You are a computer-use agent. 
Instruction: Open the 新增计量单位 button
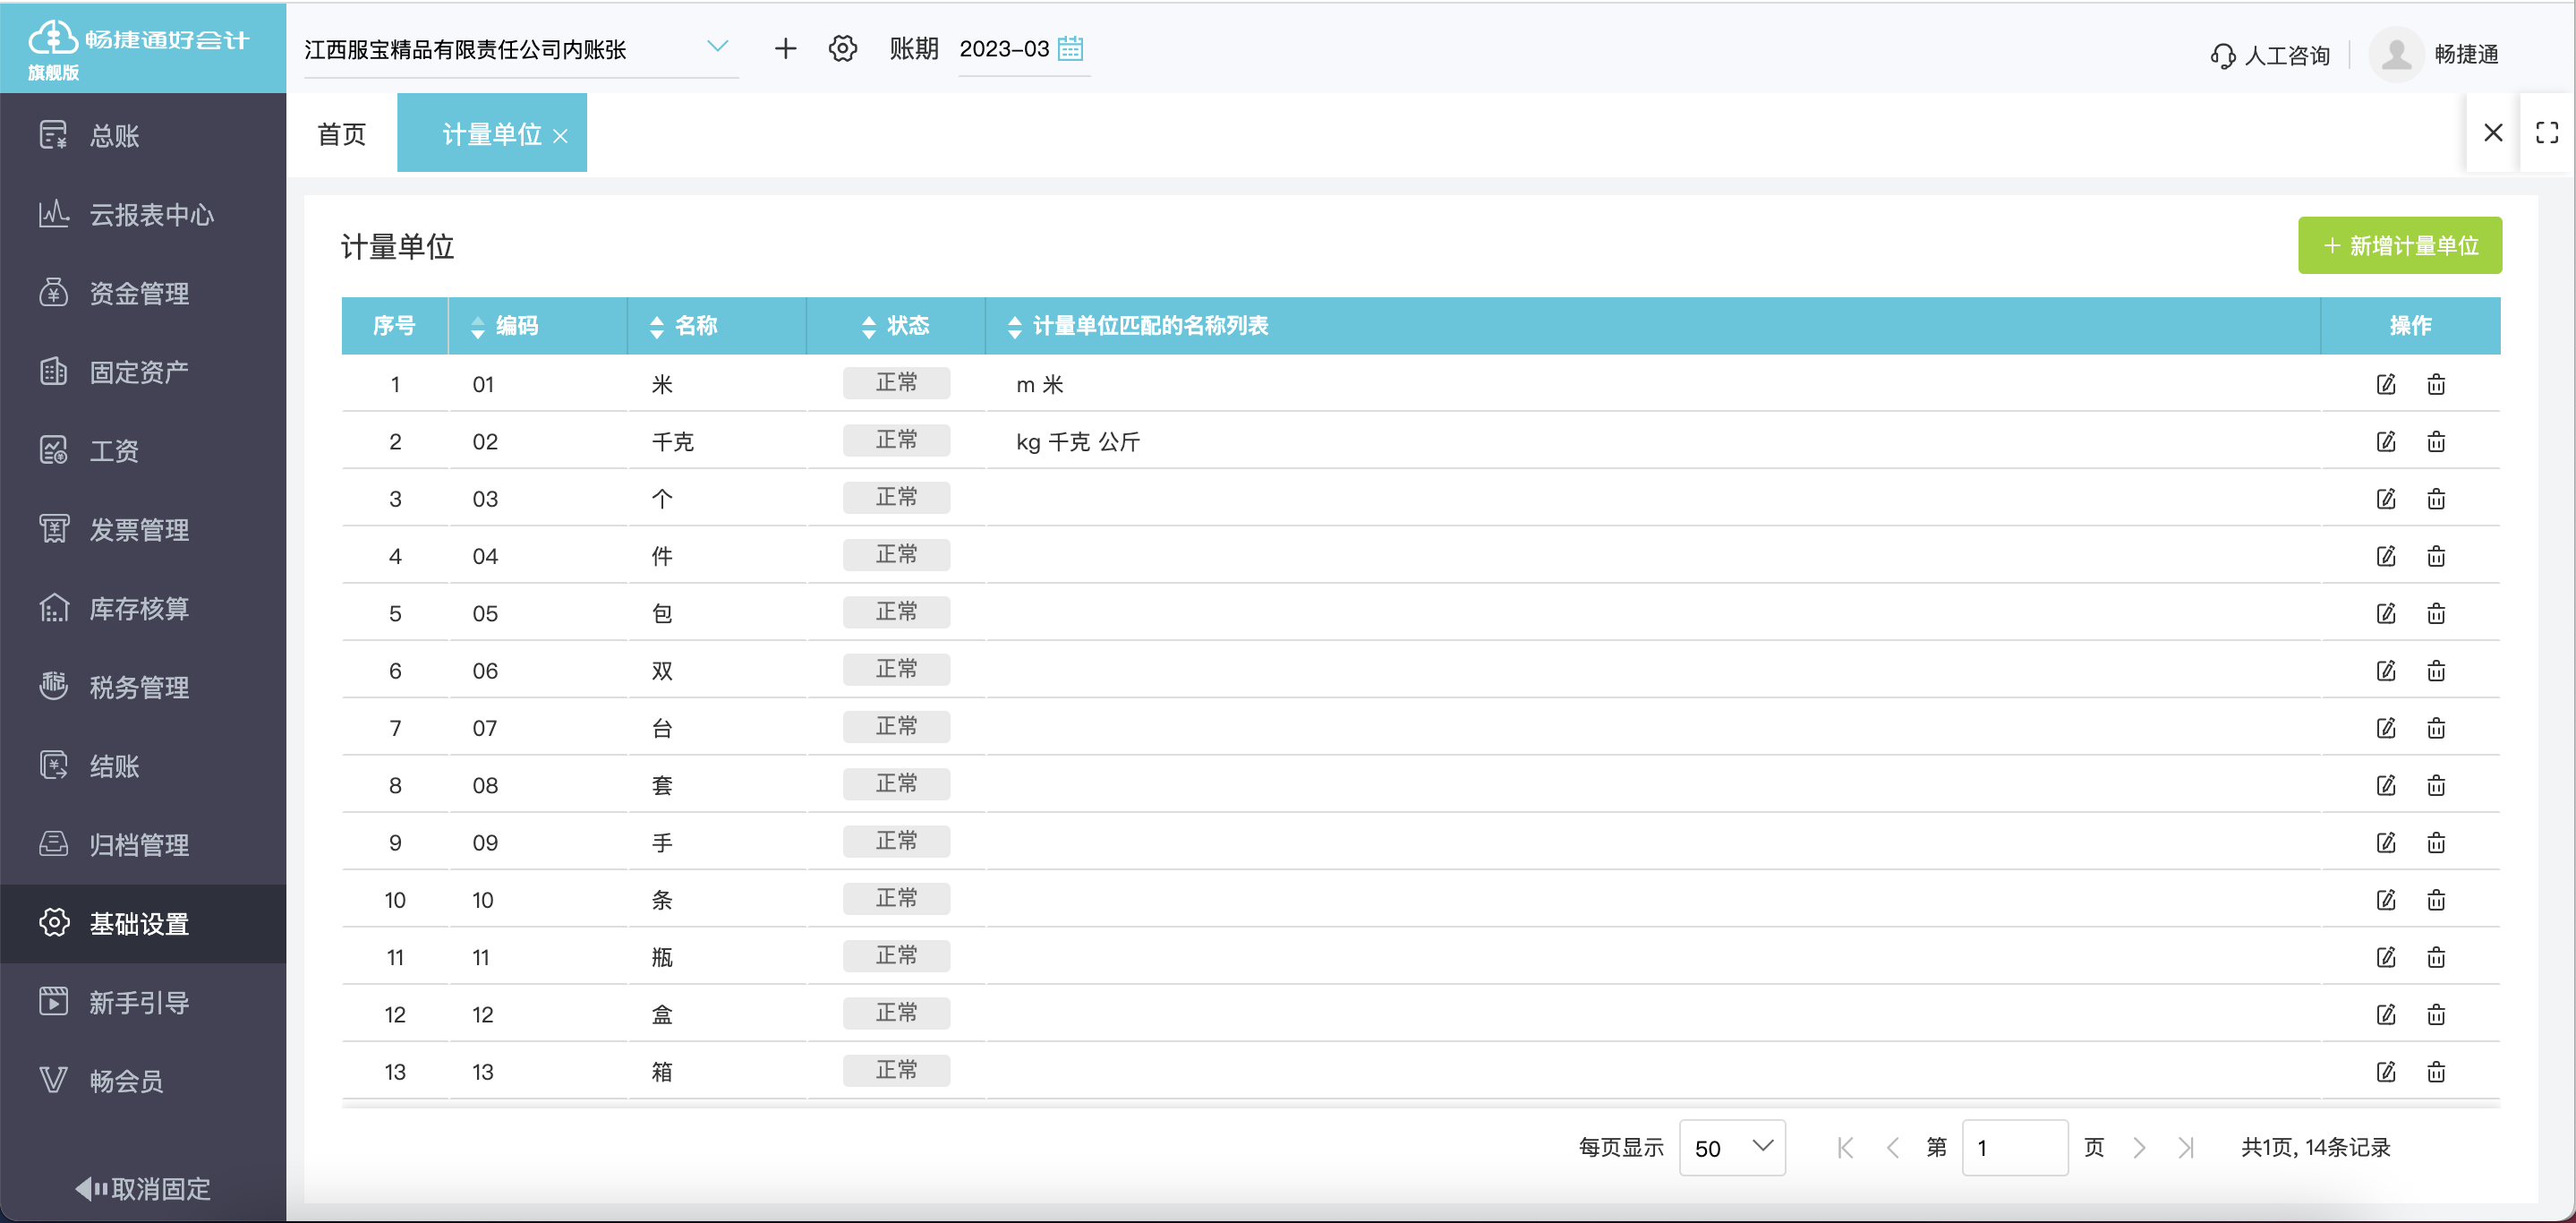pyautogui.click(x=2401, y=246)
